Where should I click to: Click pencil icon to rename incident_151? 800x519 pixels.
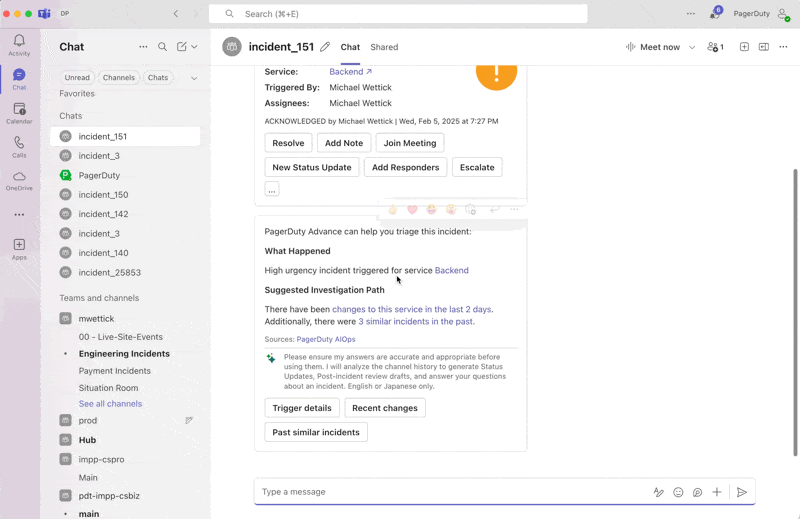[x=325, y=47]
